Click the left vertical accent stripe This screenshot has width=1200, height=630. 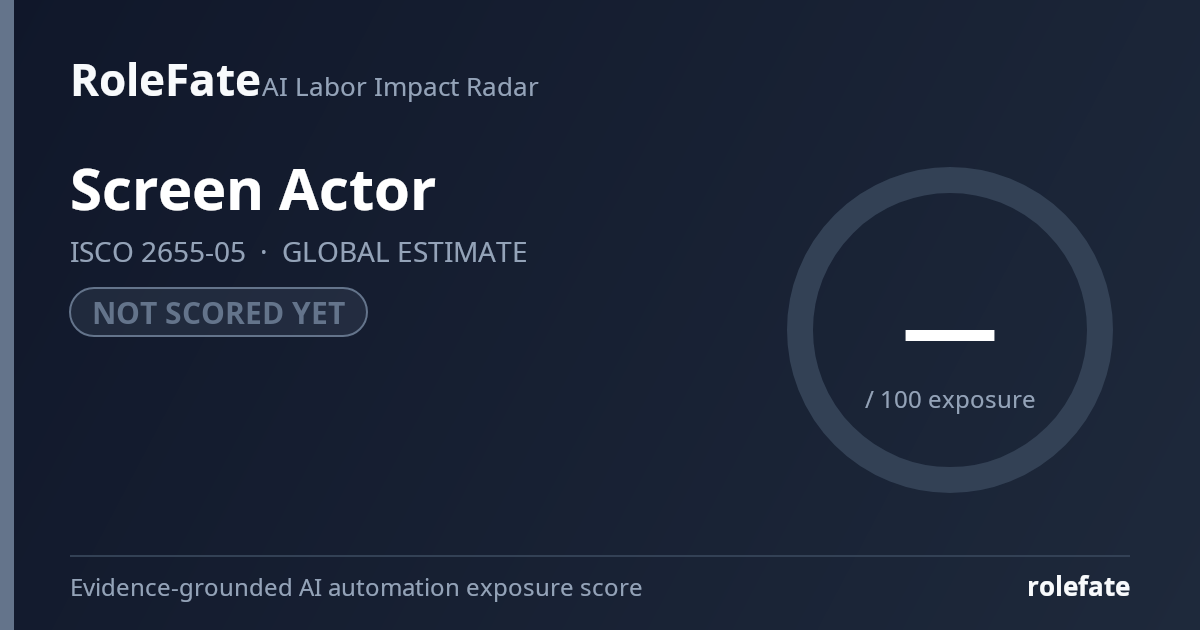point(7,315)
